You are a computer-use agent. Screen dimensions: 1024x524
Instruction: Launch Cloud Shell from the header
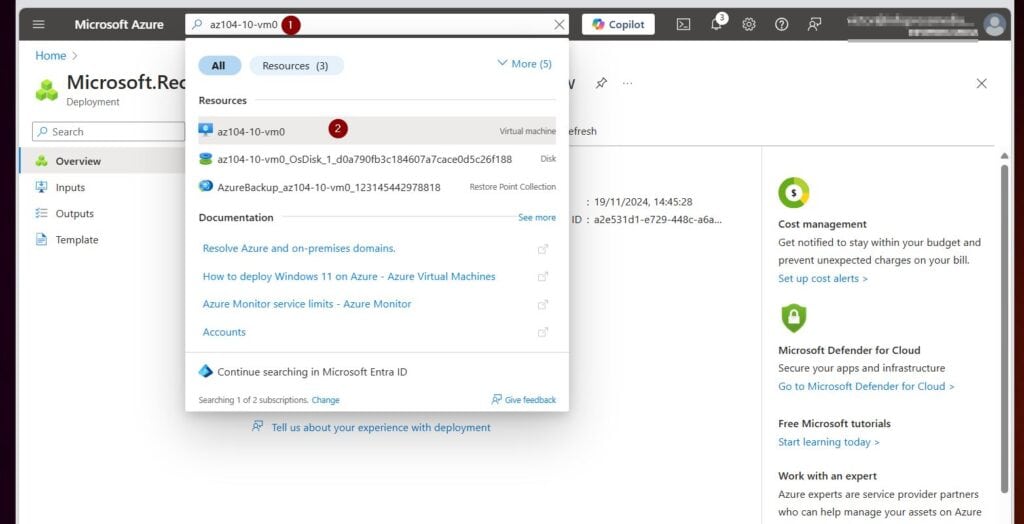click(683, 25)
